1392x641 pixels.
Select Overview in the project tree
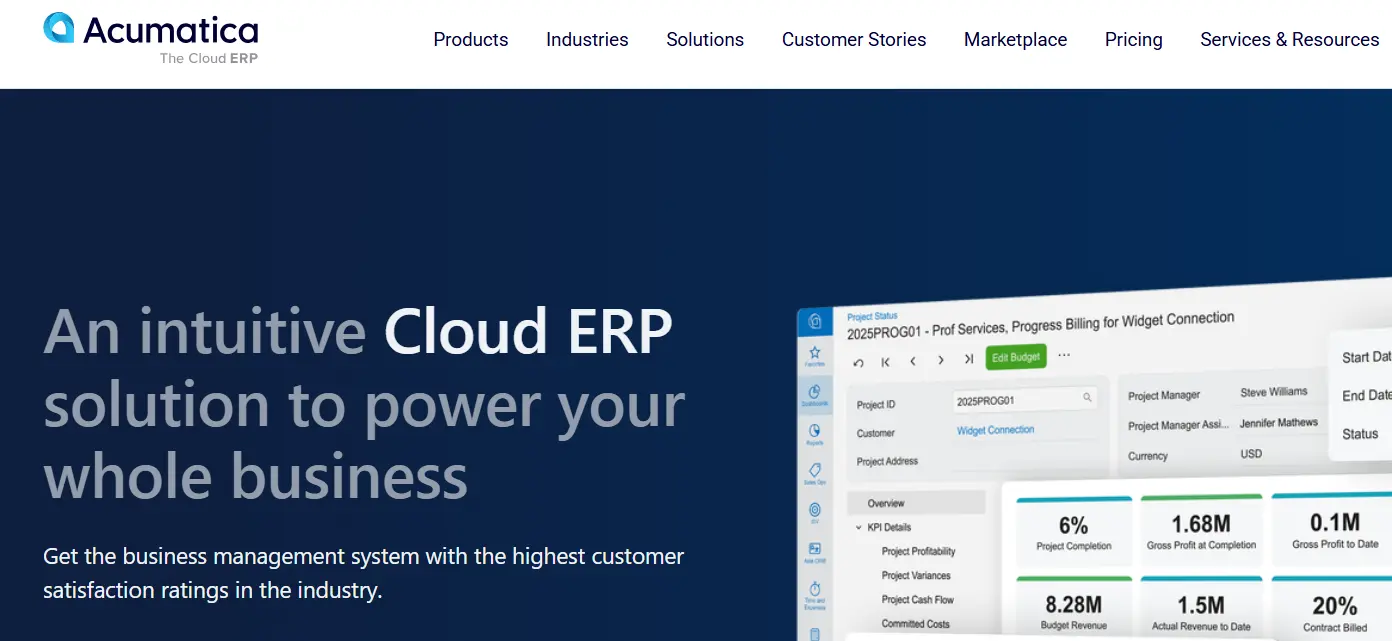click(916, 503)
